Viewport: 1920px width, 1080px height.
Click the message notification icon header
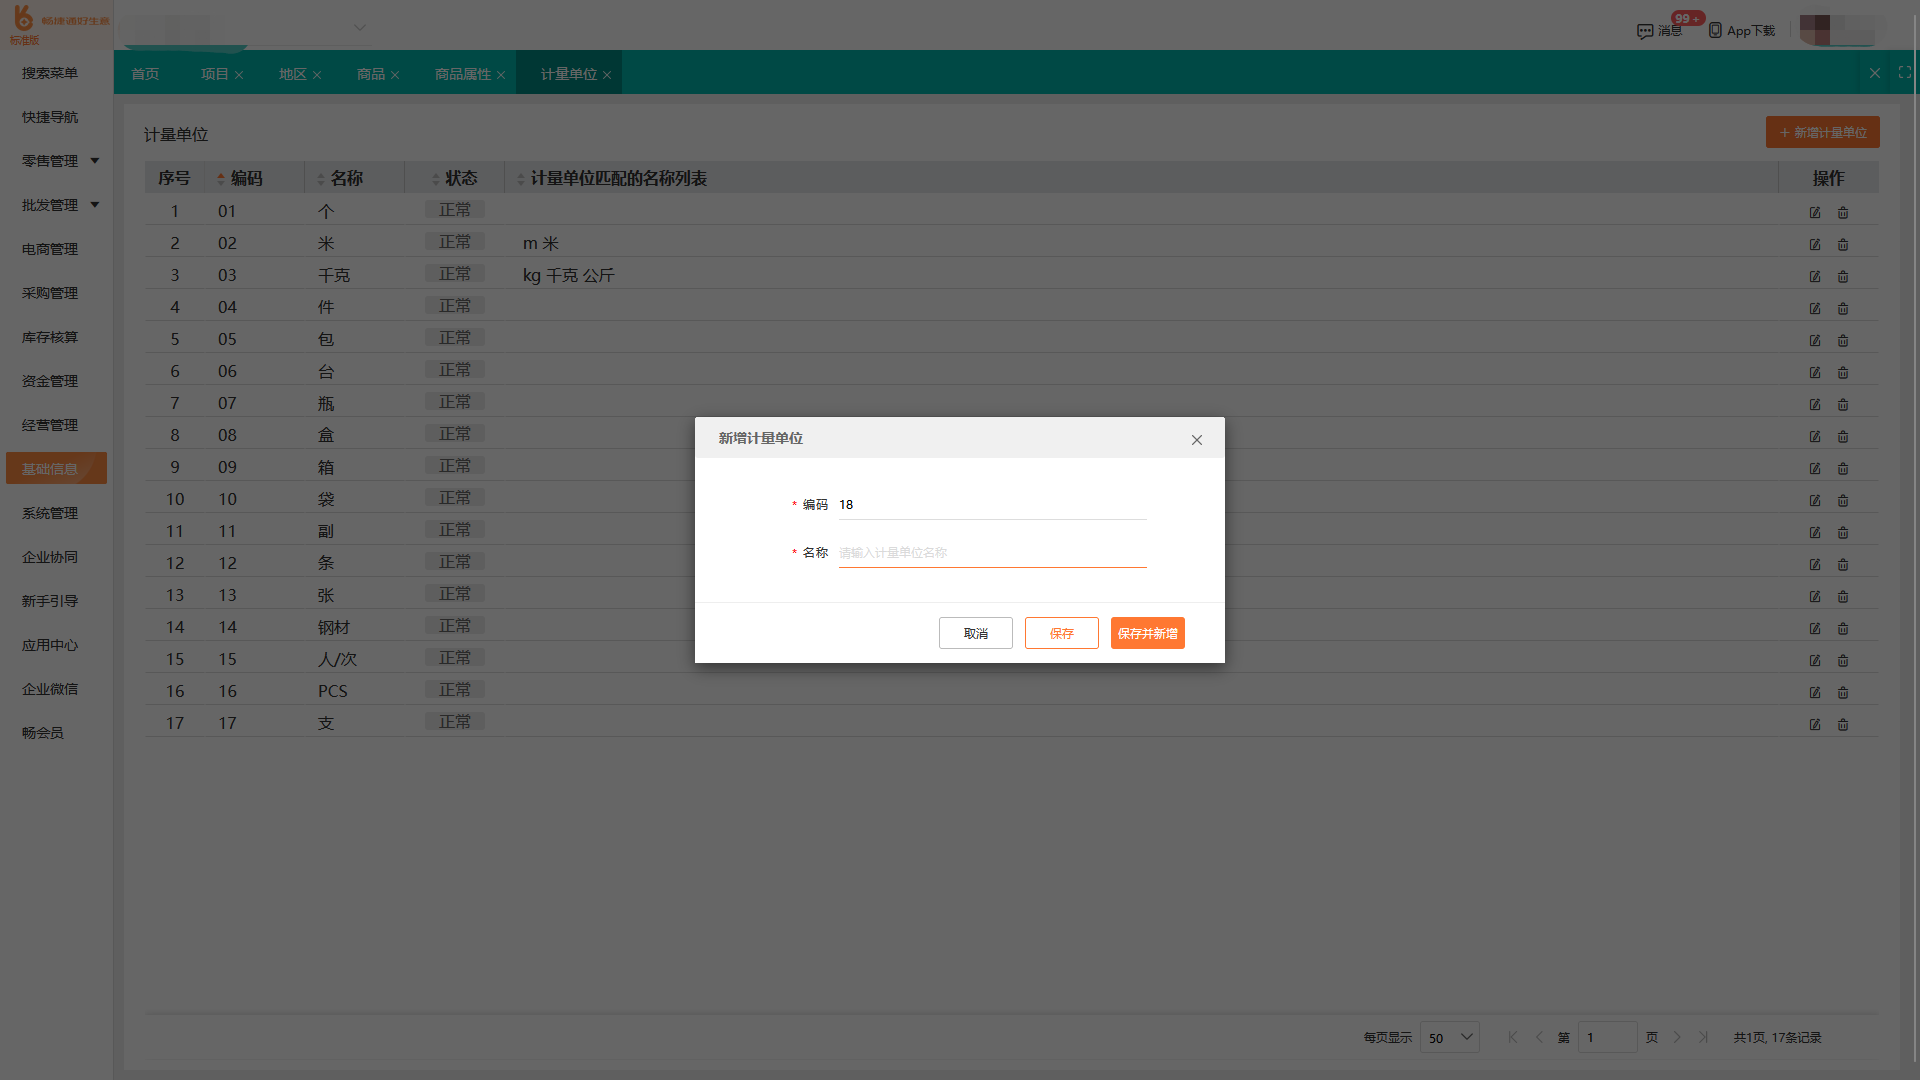coord(1660,30)
